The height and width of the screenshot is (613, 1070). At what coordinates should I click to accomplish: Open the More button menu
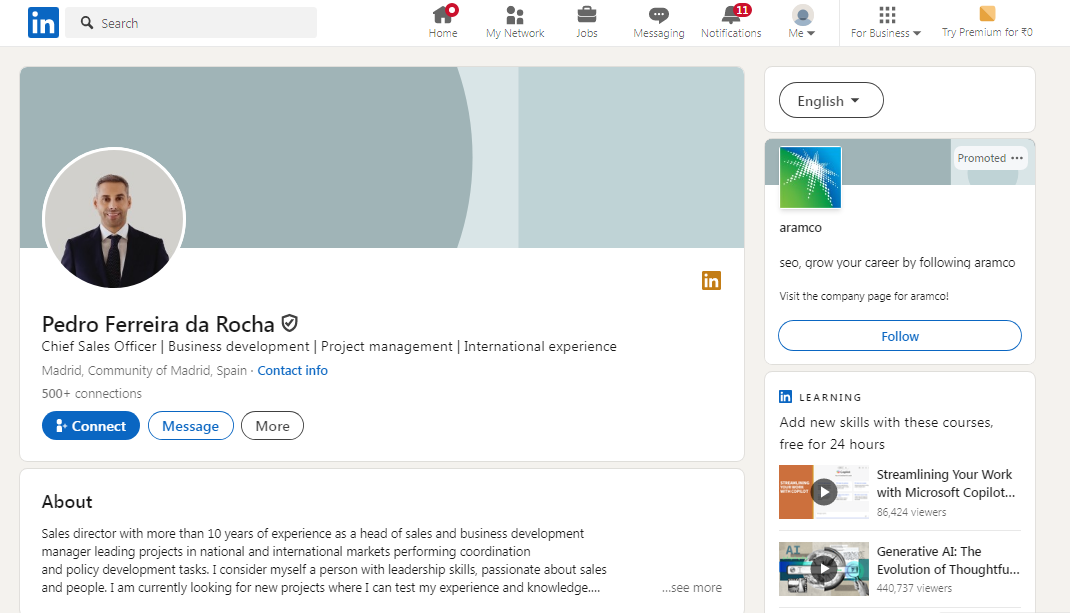(x=272, y=425)
